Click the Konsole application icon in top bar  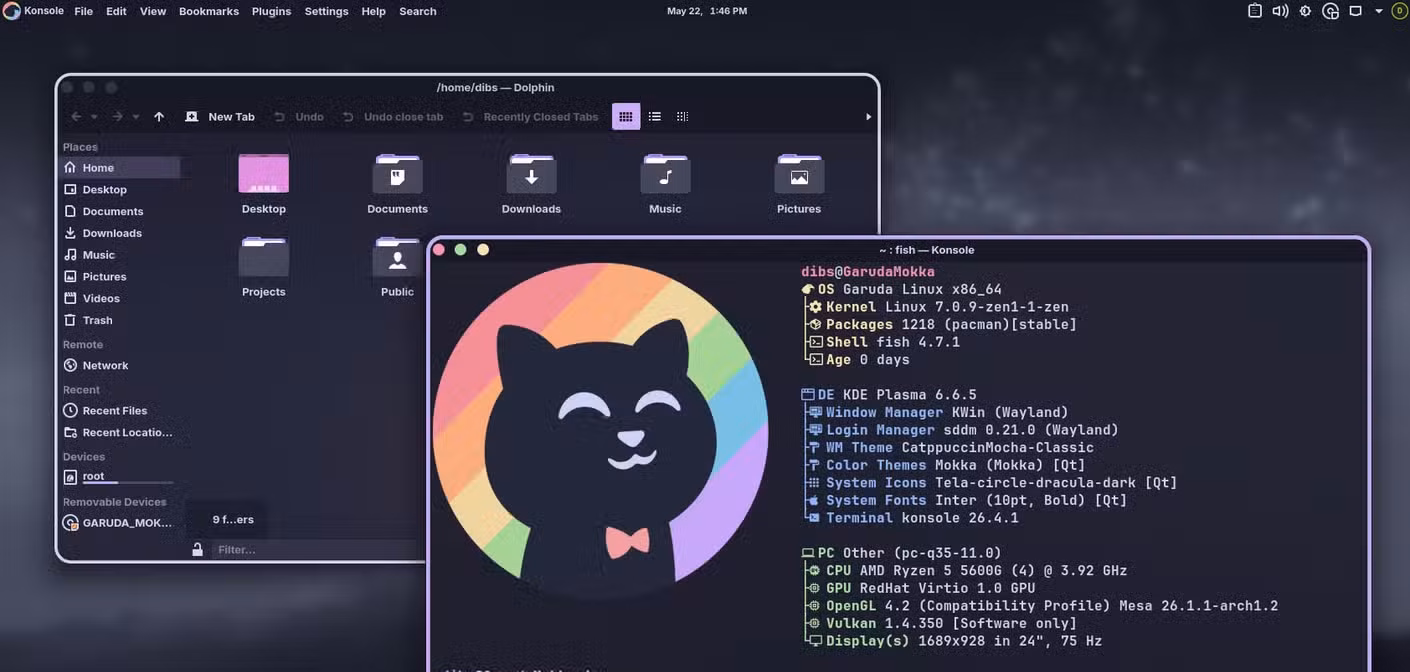(11, 11)
